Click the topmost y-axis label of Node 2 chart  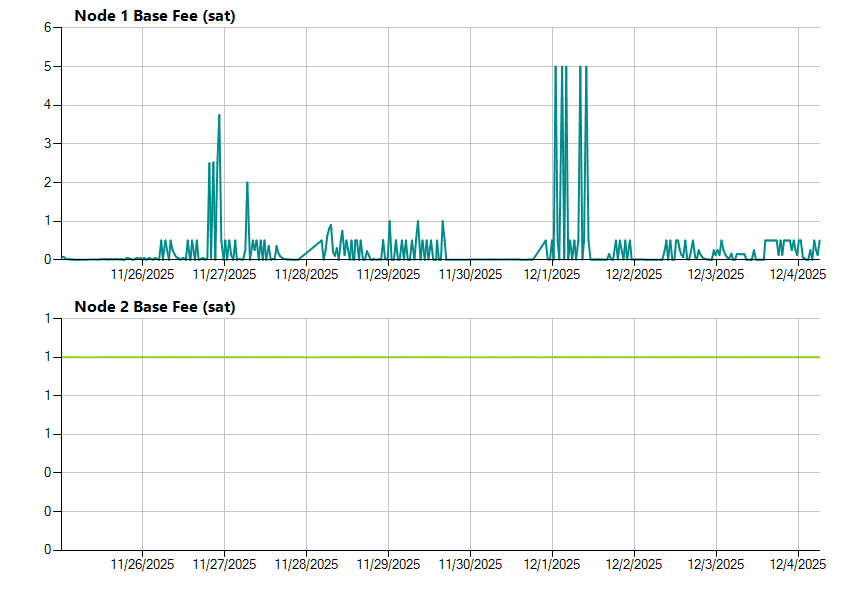pos(47,319)
